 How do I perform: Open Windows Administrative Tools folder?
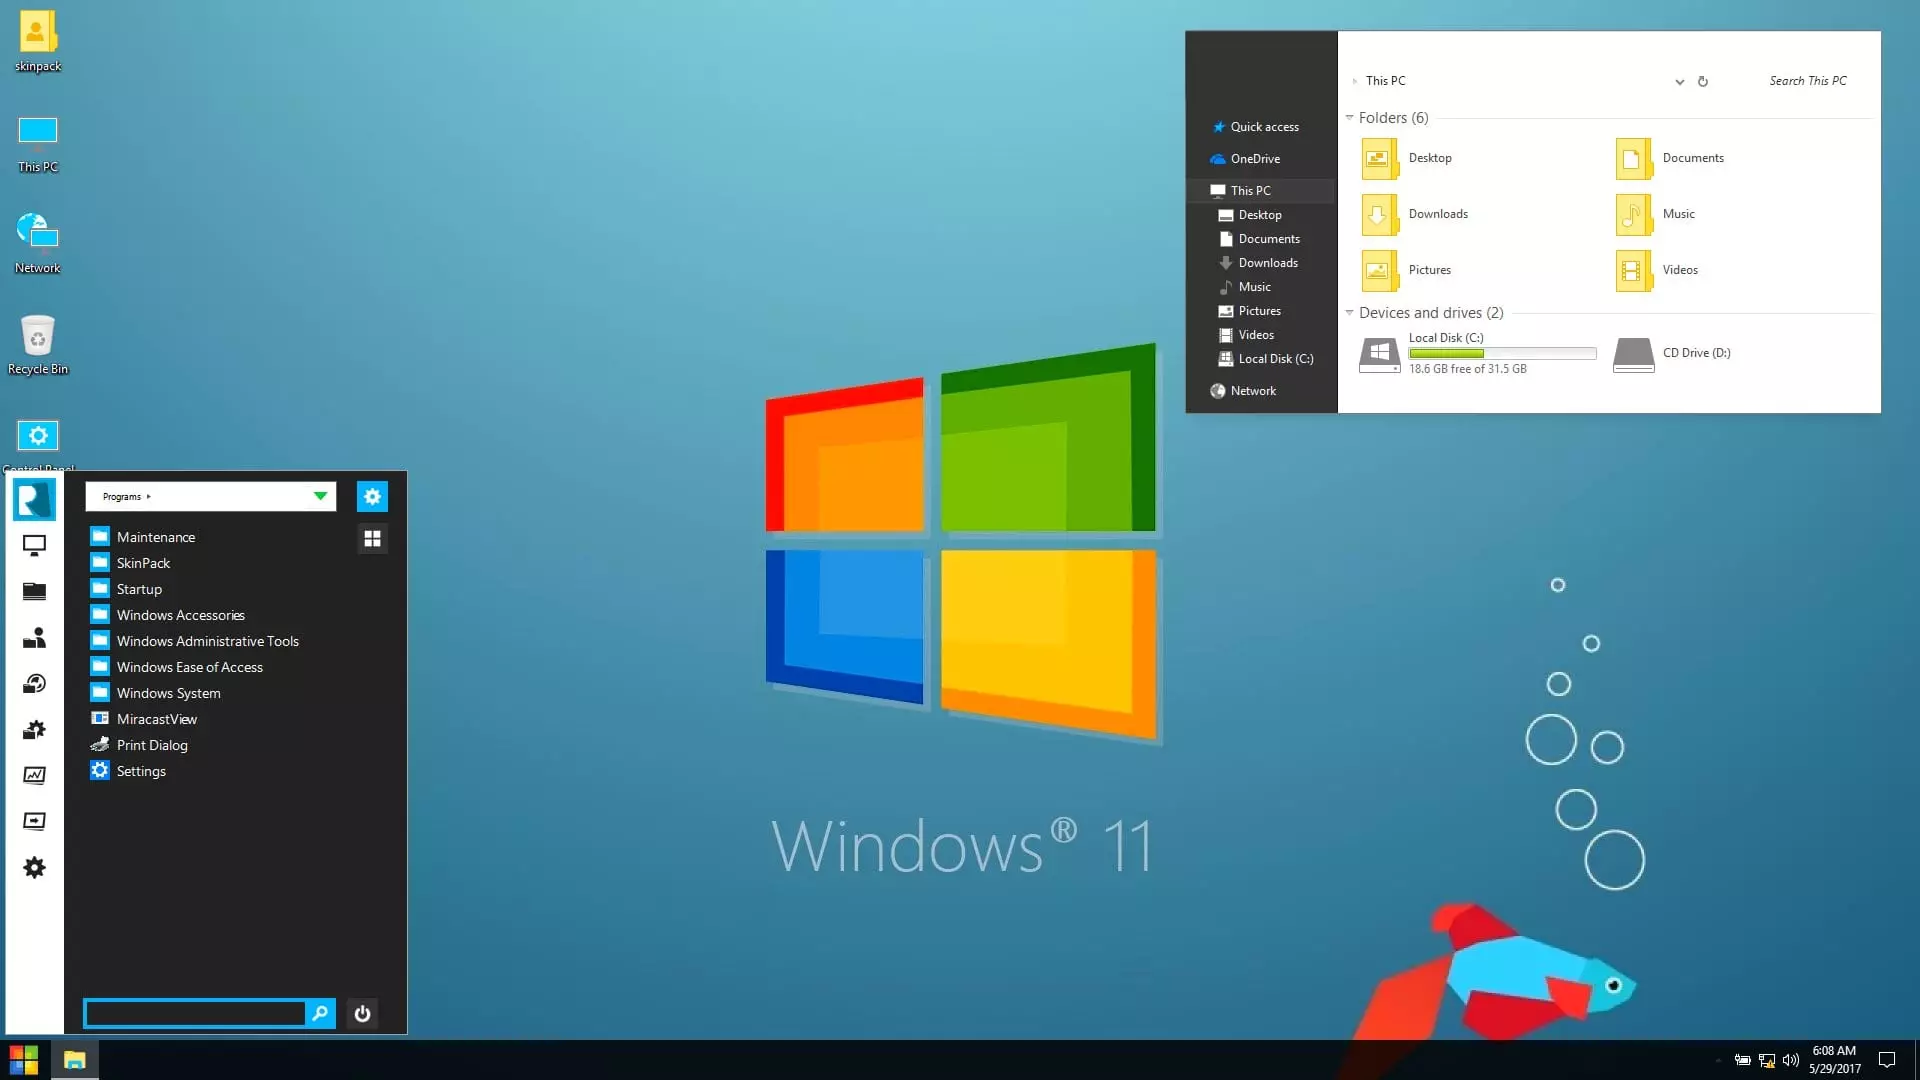tap(207, 641)
